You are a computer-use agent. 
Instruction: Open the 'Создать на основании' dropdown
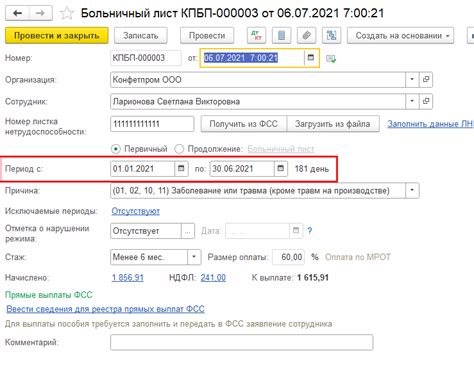[x=400, y=35]
